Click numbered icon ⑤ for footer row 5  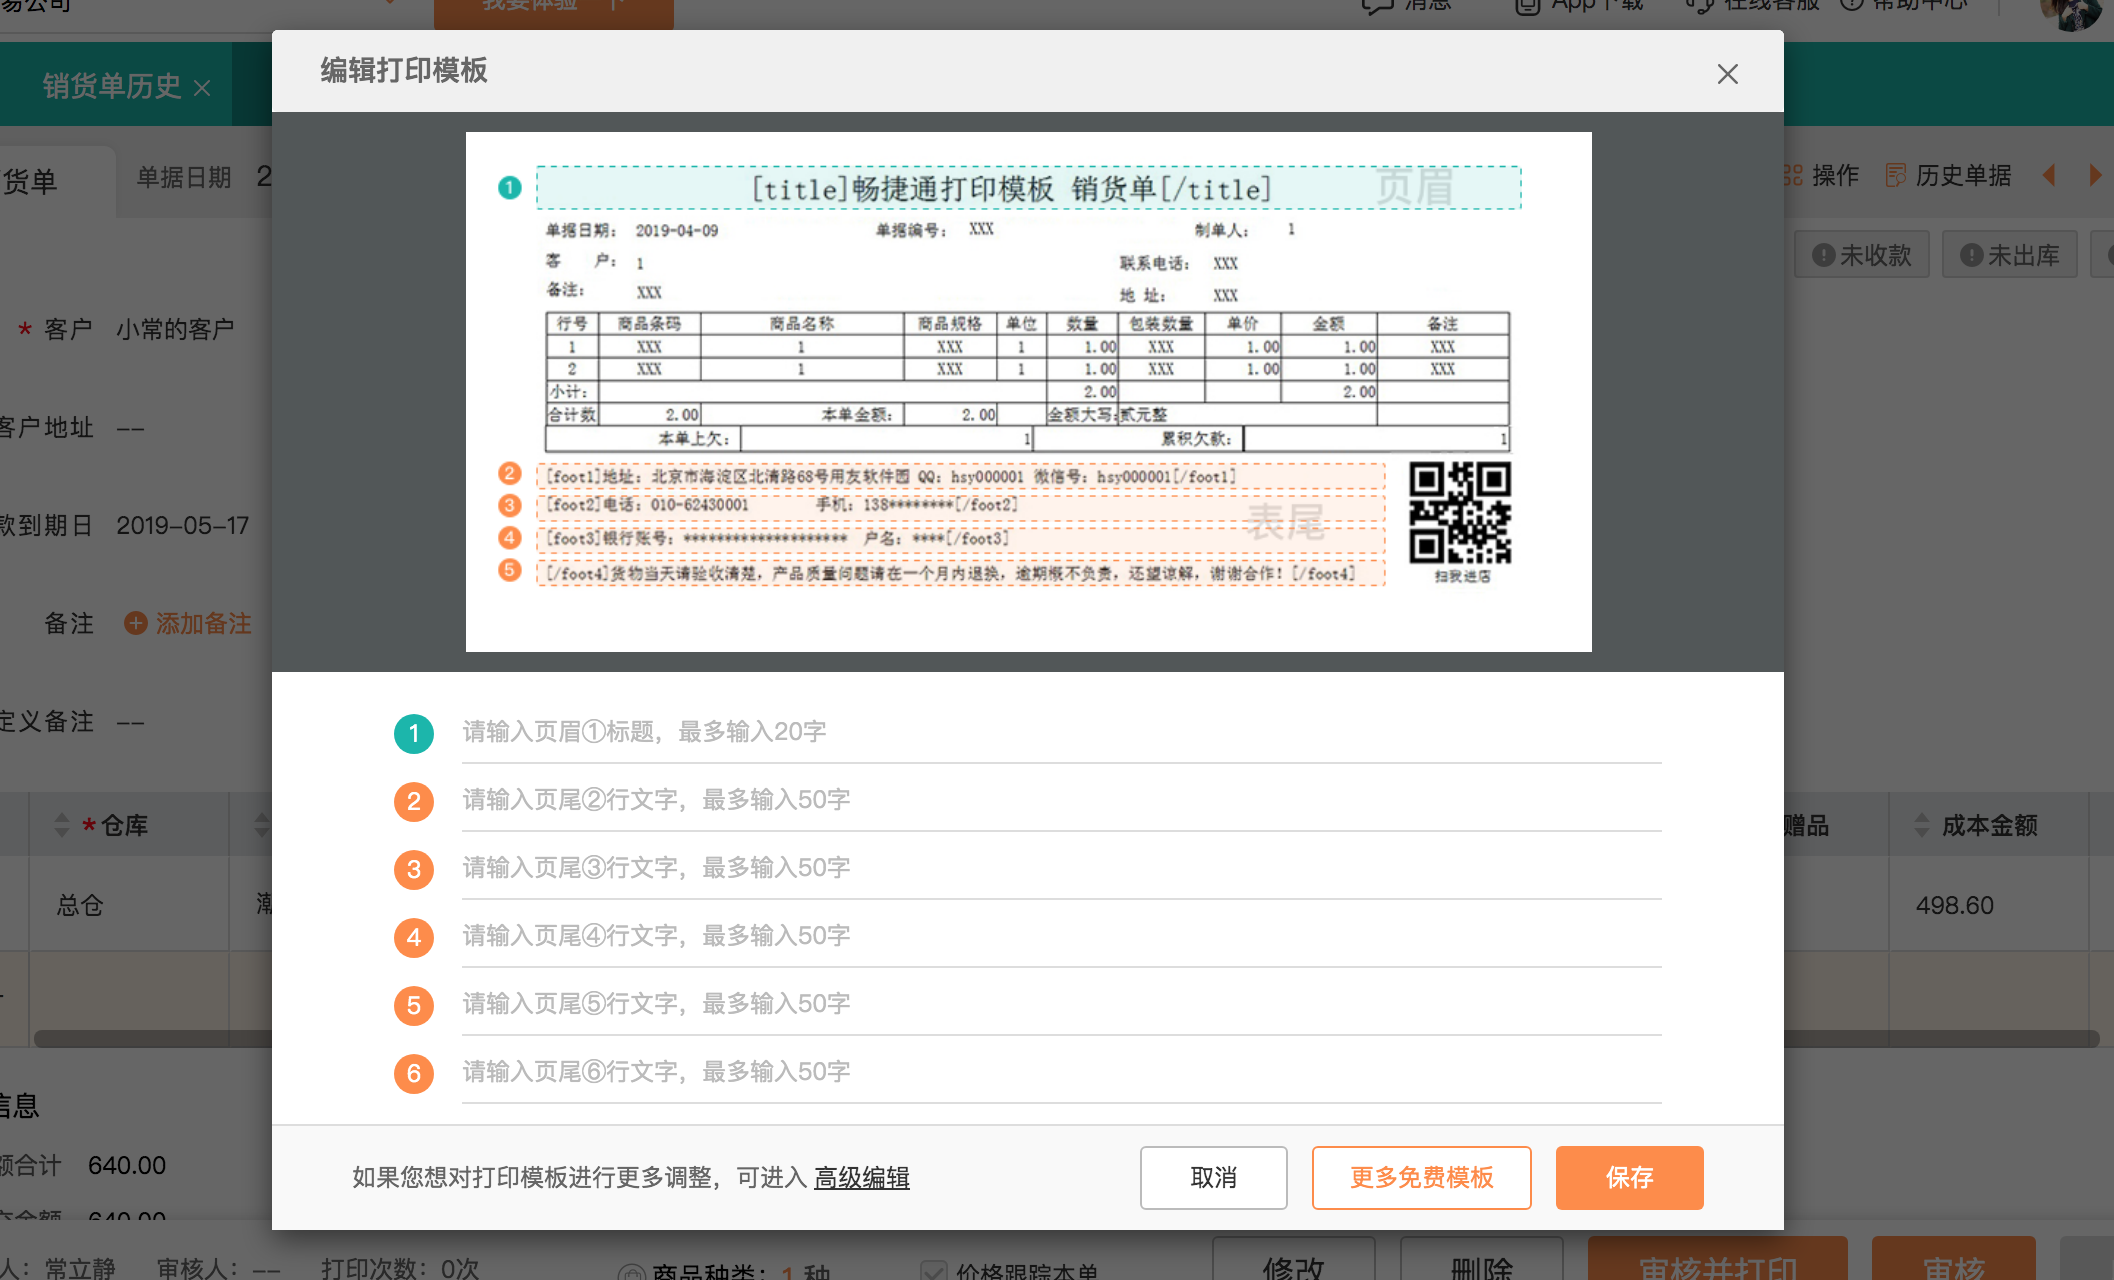(417, 1004)
